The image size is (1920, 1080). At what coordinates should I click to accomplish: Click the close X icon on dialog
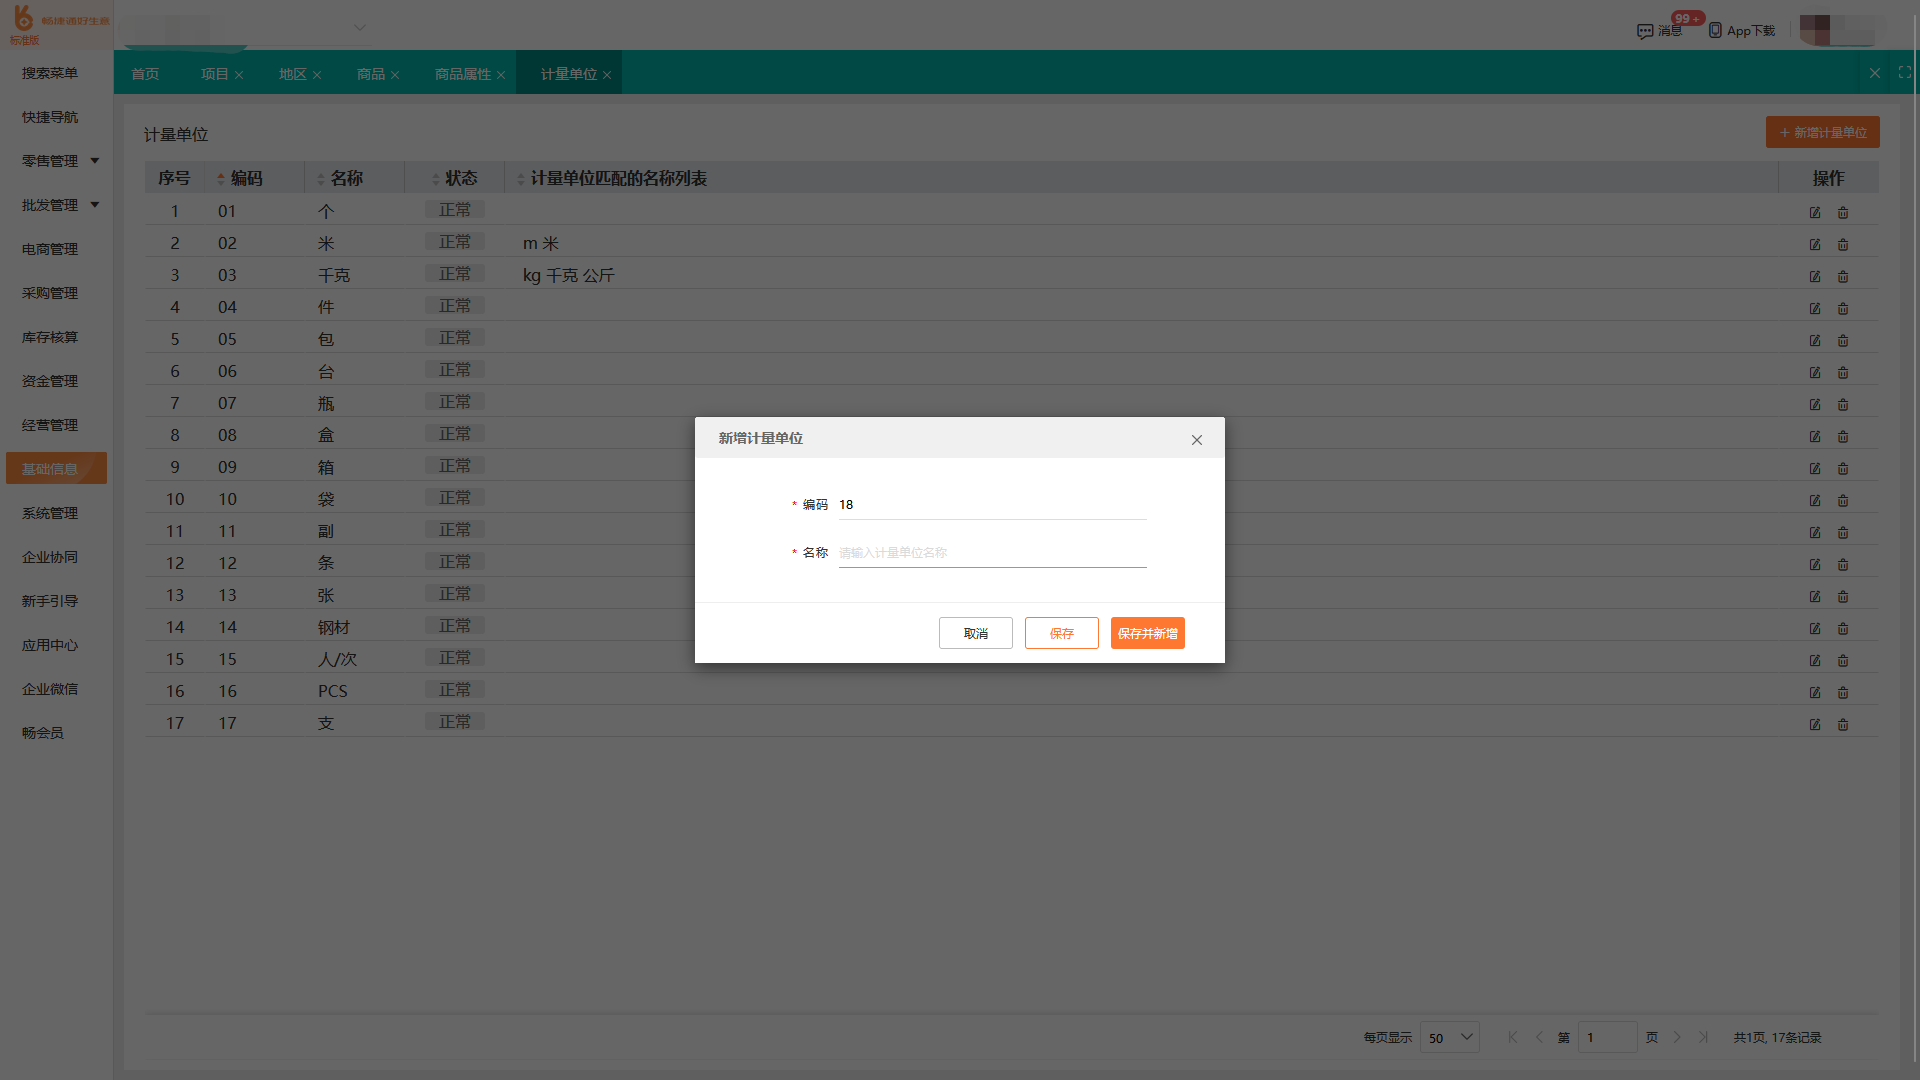click(1197, 440)
